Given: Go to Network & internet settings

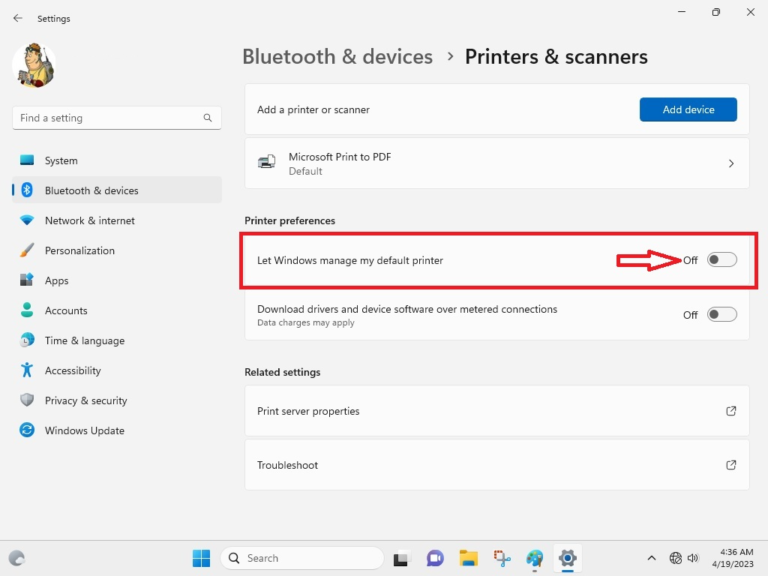Looking at the screenshot, I should click(x=117, y=220).
